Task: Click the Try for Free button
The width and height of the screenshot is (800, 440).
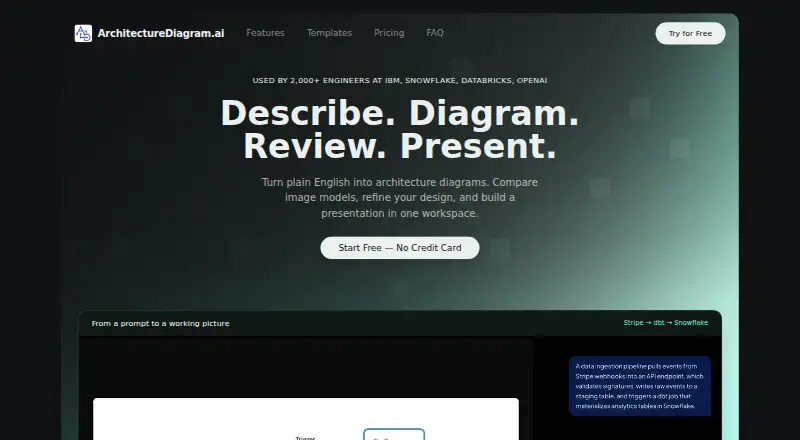Action: [x=690, y=34]
